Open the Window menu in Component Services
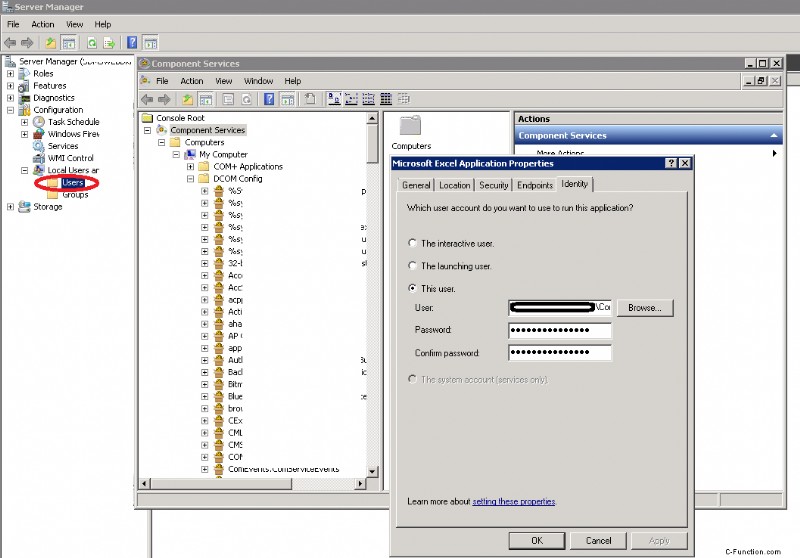This screenshot has height=558, width=800. pos(258,81)
